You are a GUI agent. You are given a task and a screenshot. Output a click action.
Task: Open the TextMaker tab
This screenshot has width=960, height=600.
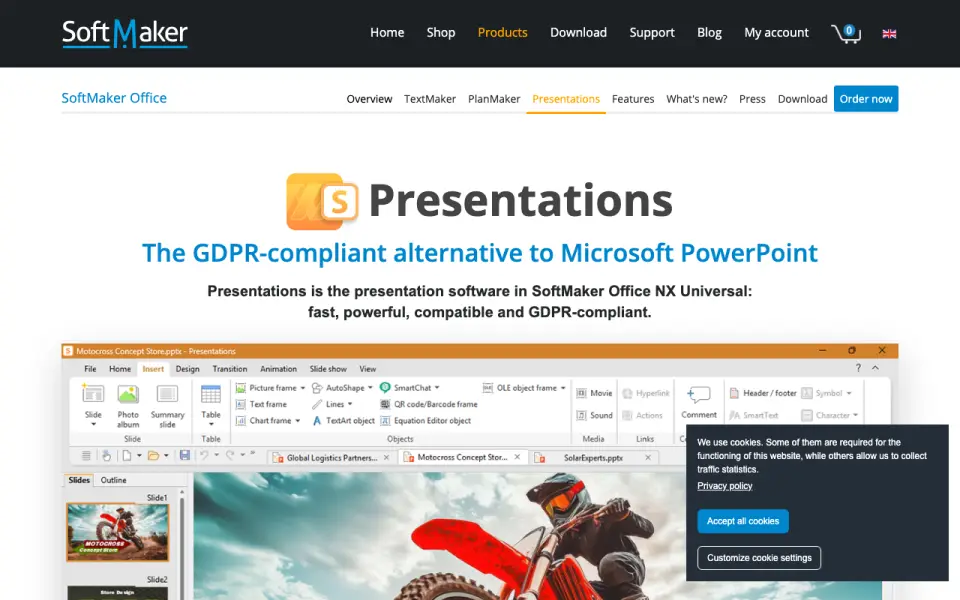[x=430, y=99]
